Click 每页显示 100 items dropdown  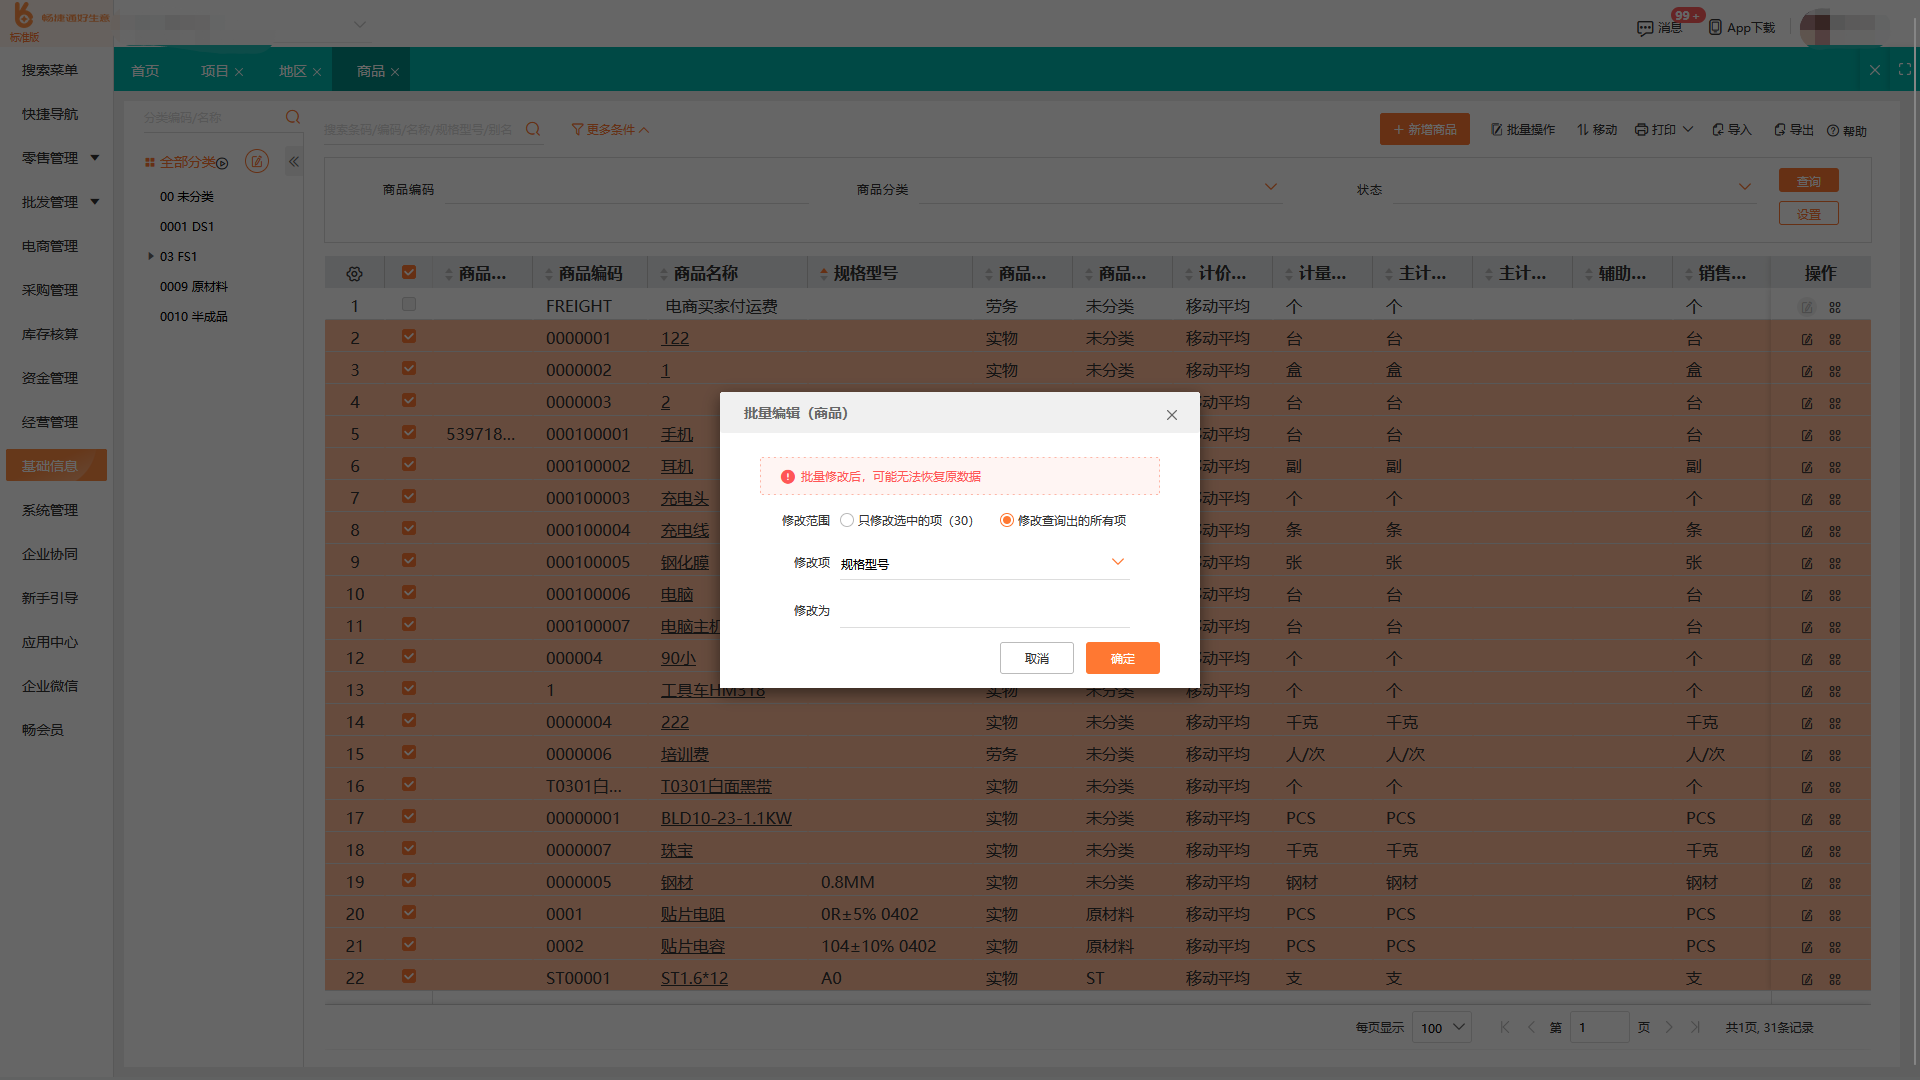tap(1440, 1027)
